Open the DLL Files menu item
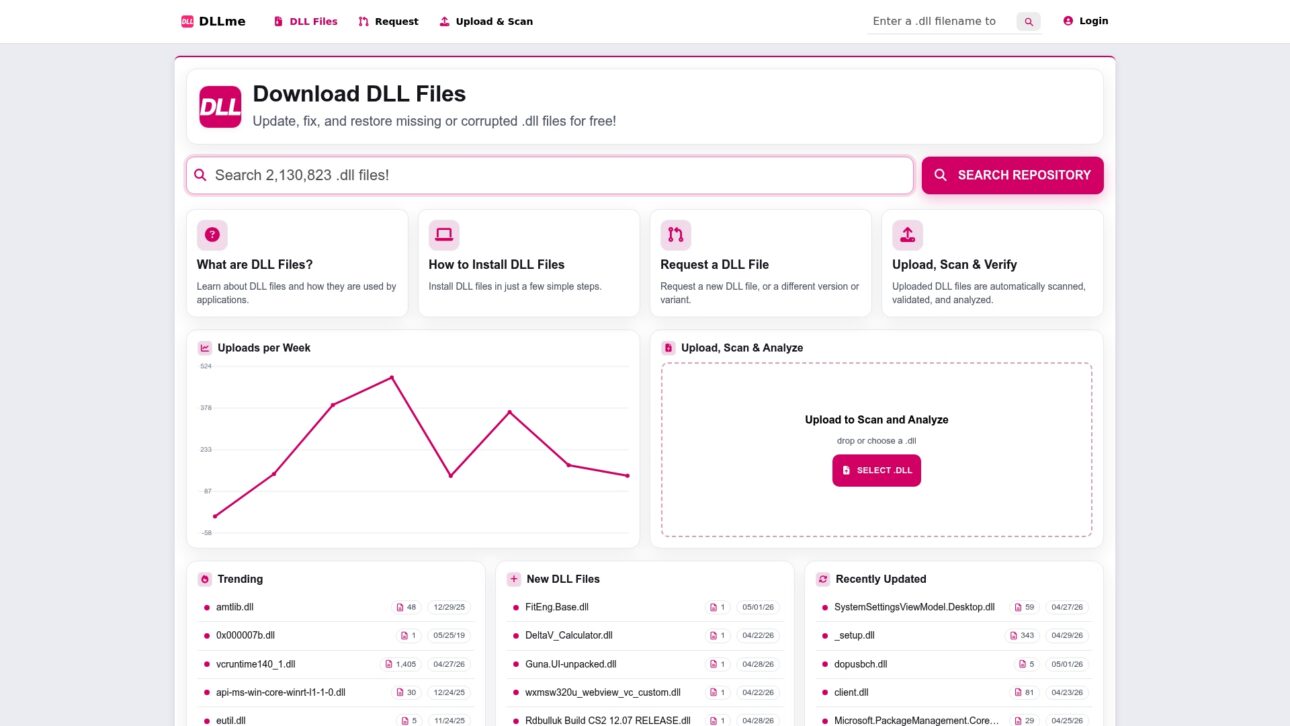 point(305,21)
